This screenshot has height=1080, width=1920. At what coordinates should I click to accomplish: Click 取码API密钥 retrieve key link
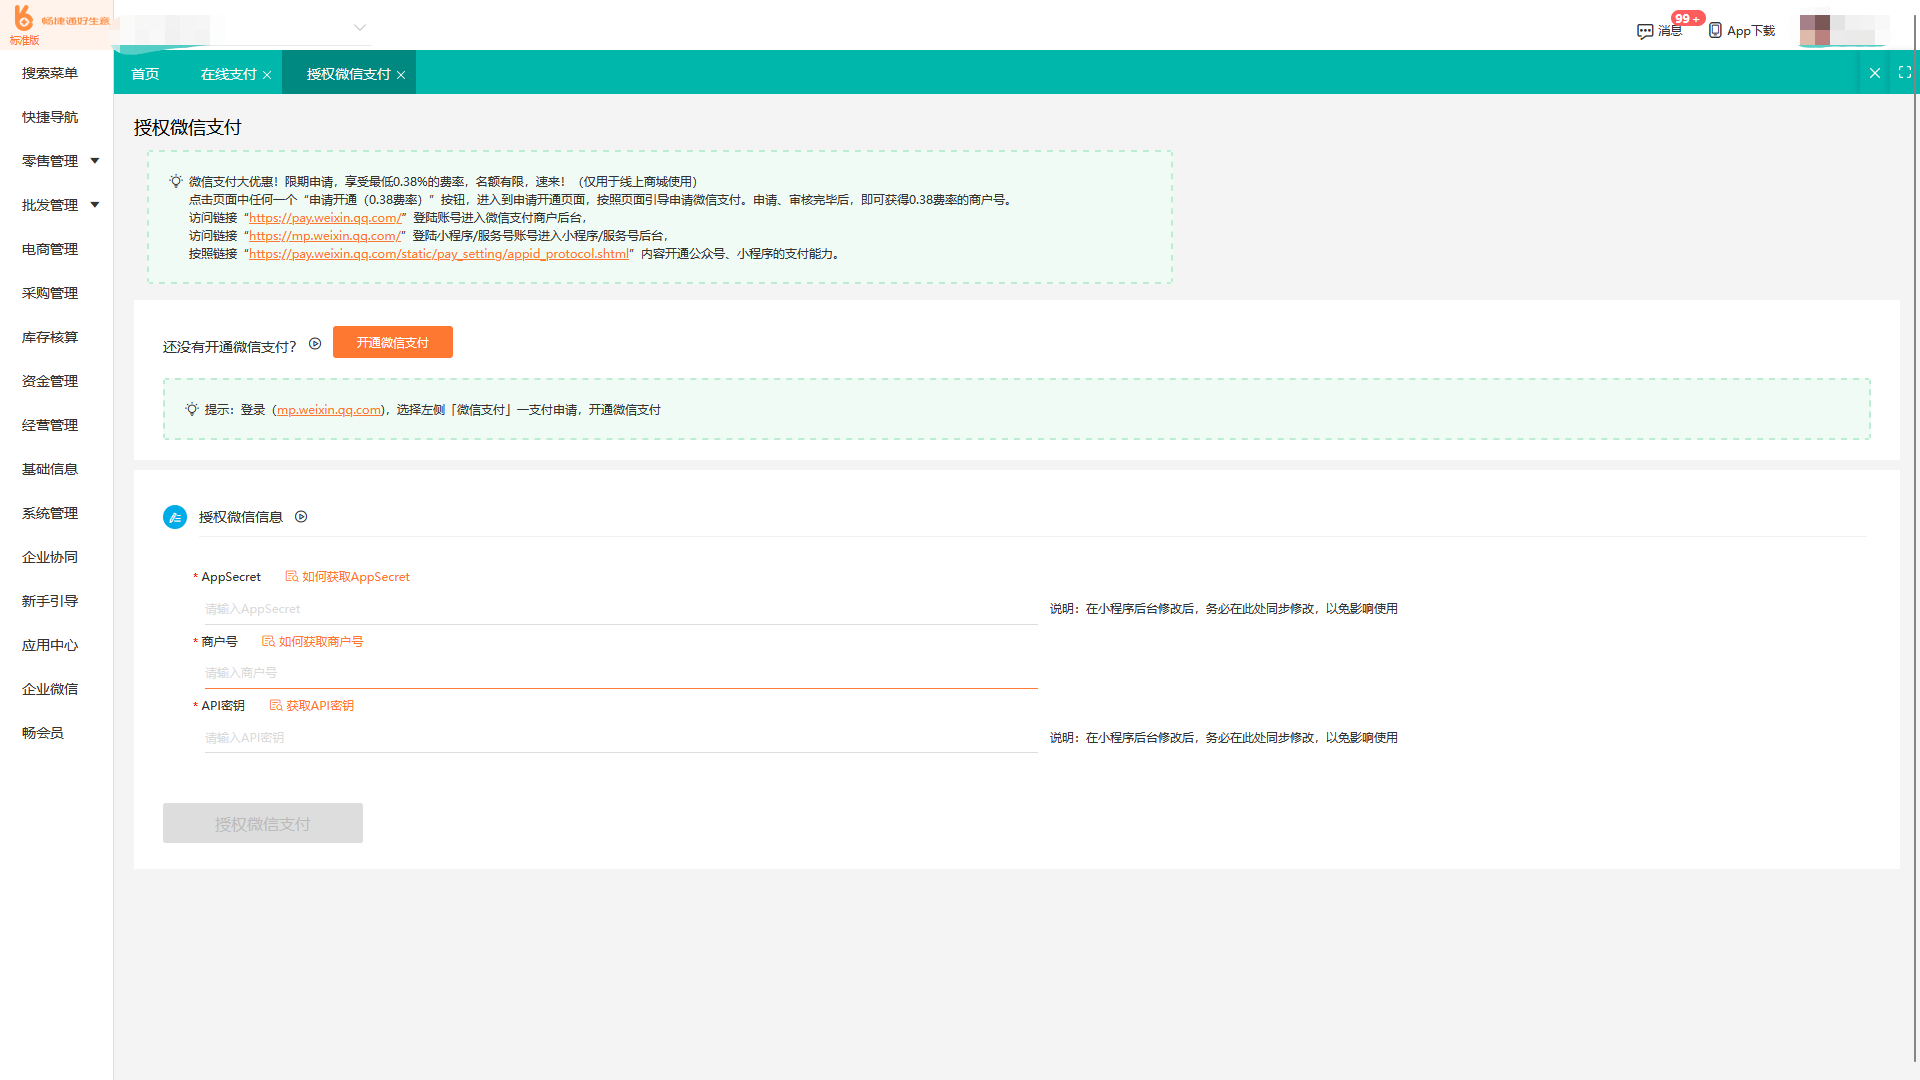coord(313,704)
